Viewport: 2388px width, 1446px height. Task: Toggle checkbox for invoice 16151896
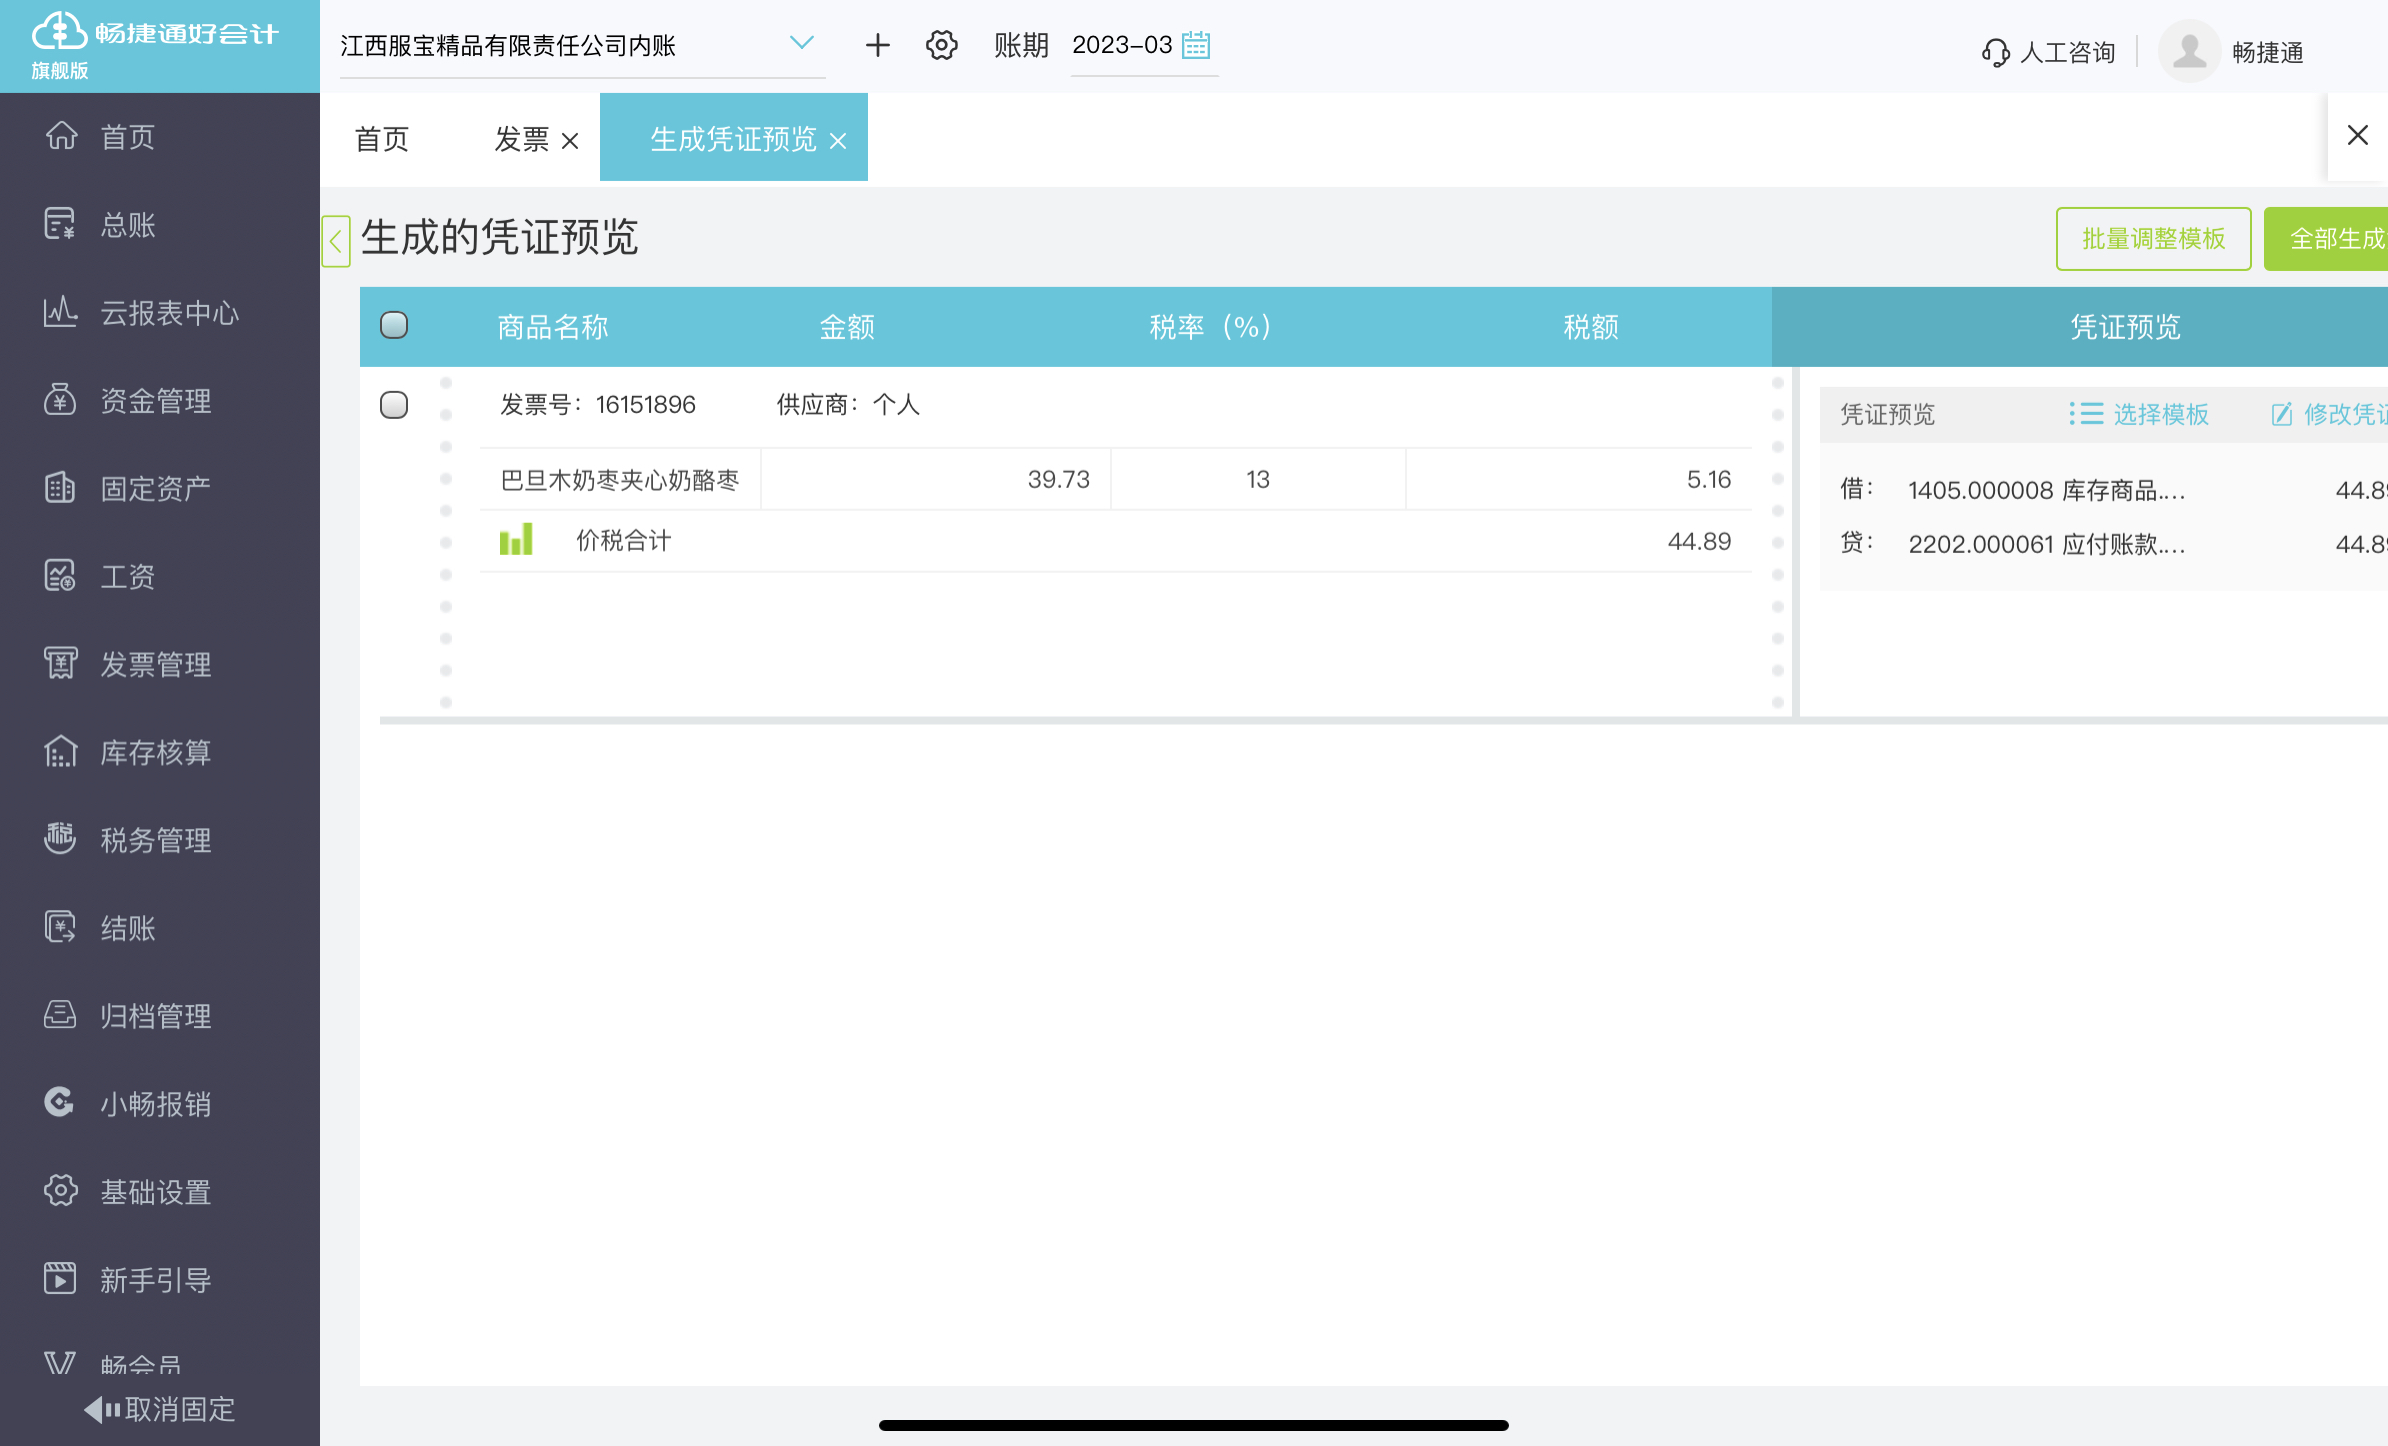point(396,404)
